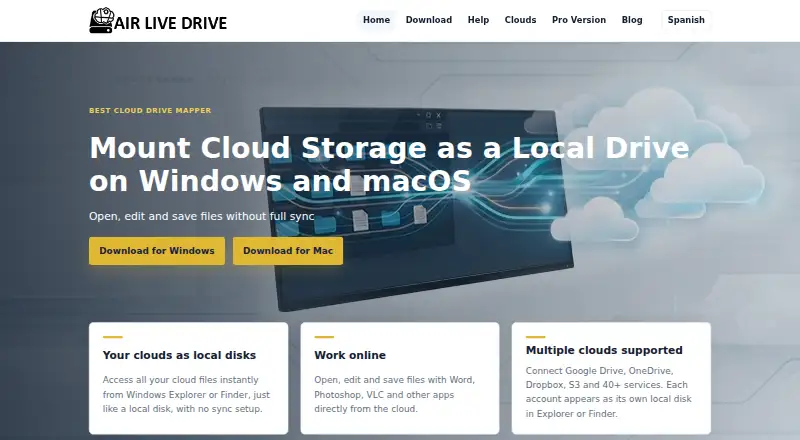Switch language to Spanish

[686, 20]
